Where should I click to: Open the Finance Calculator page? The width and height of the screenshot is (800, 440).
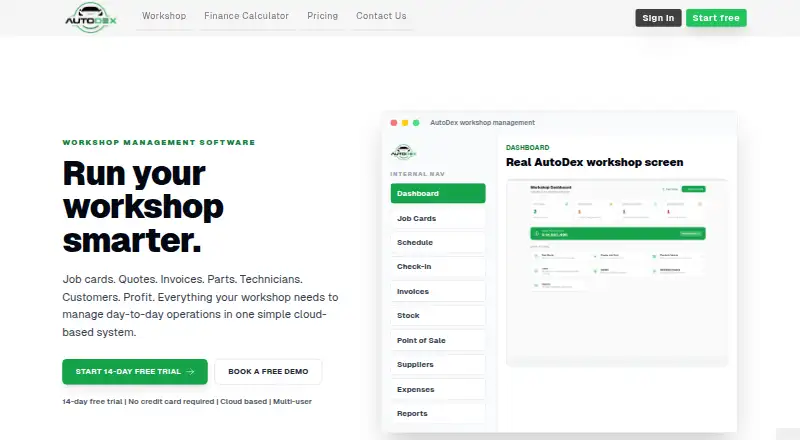[x=246, y=16]
